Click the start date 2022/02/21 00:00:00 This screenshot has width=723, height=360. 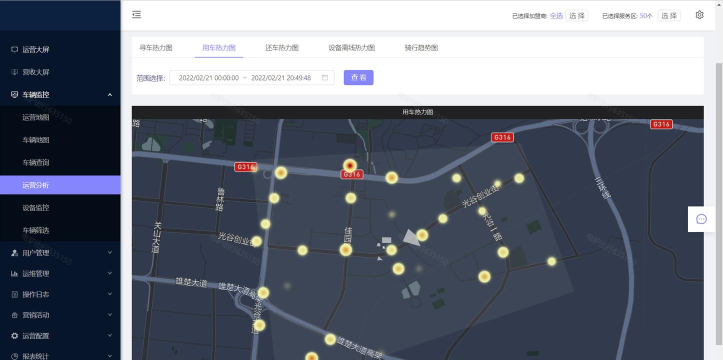tap(209, 78)
